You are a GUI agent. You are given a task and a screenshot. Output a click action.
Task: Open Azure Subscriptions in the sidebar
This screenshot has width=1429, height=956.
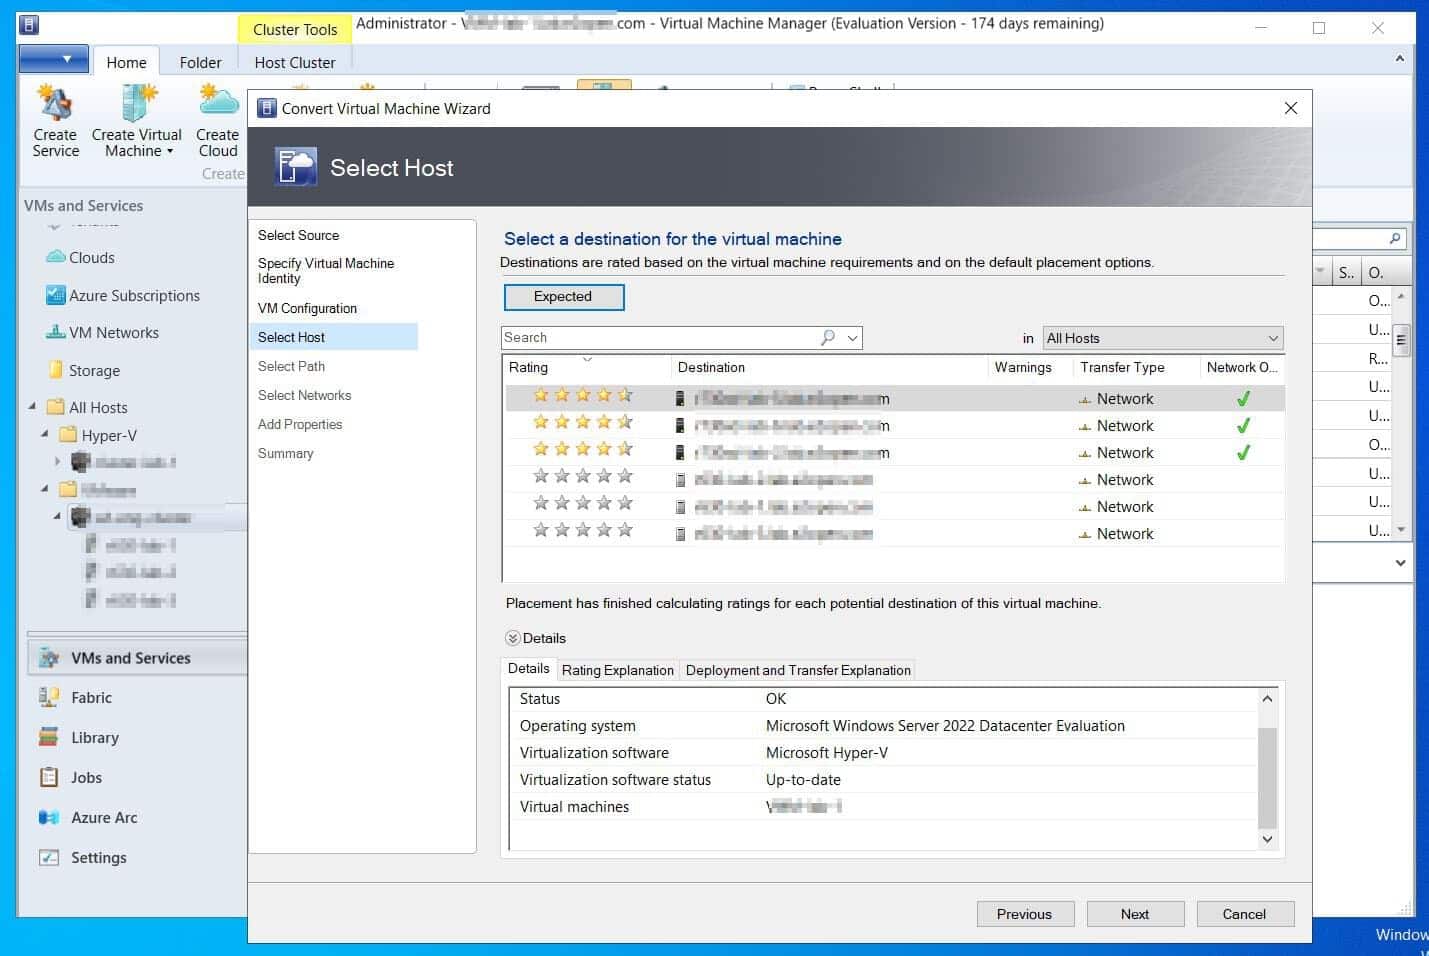click(132, 295)
